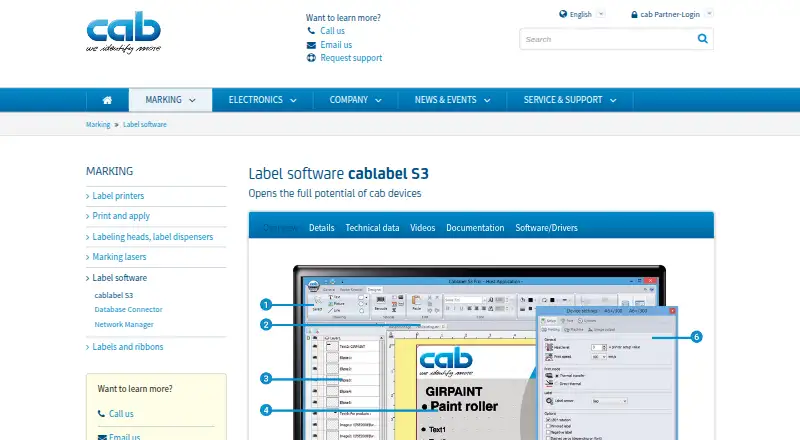
Task: Click the lock icon for Partner-Login
Action: [x=634, y=14]
